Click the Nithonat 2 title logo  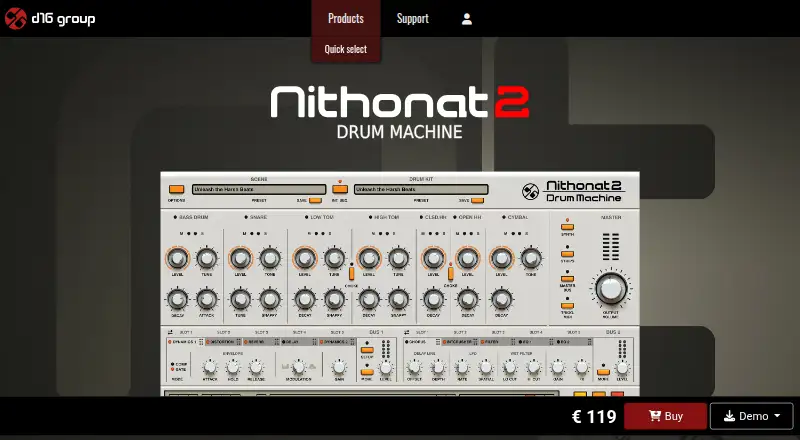pyautogui.click(x=399, y=103)
